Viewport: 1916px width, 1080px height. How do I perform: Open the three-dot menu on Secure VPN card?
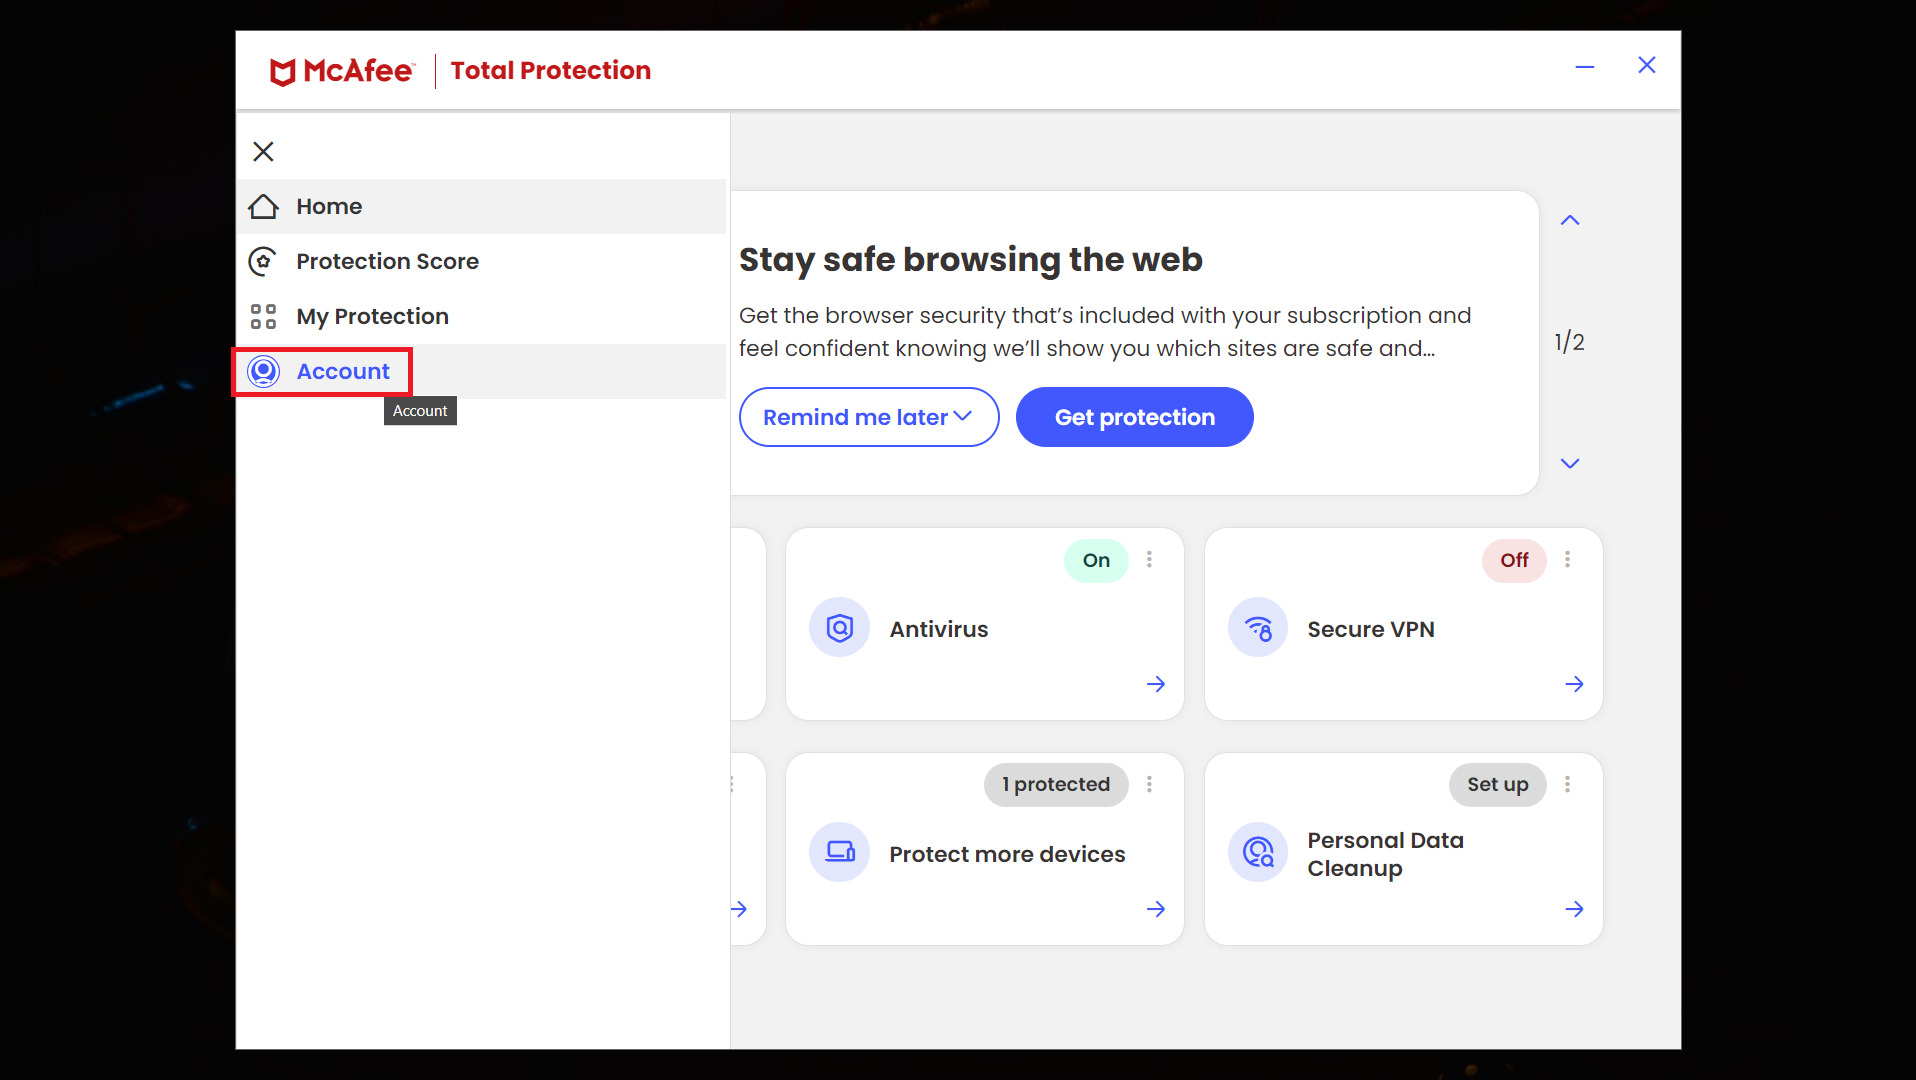pyautogui.click(x=1567, y=560)
